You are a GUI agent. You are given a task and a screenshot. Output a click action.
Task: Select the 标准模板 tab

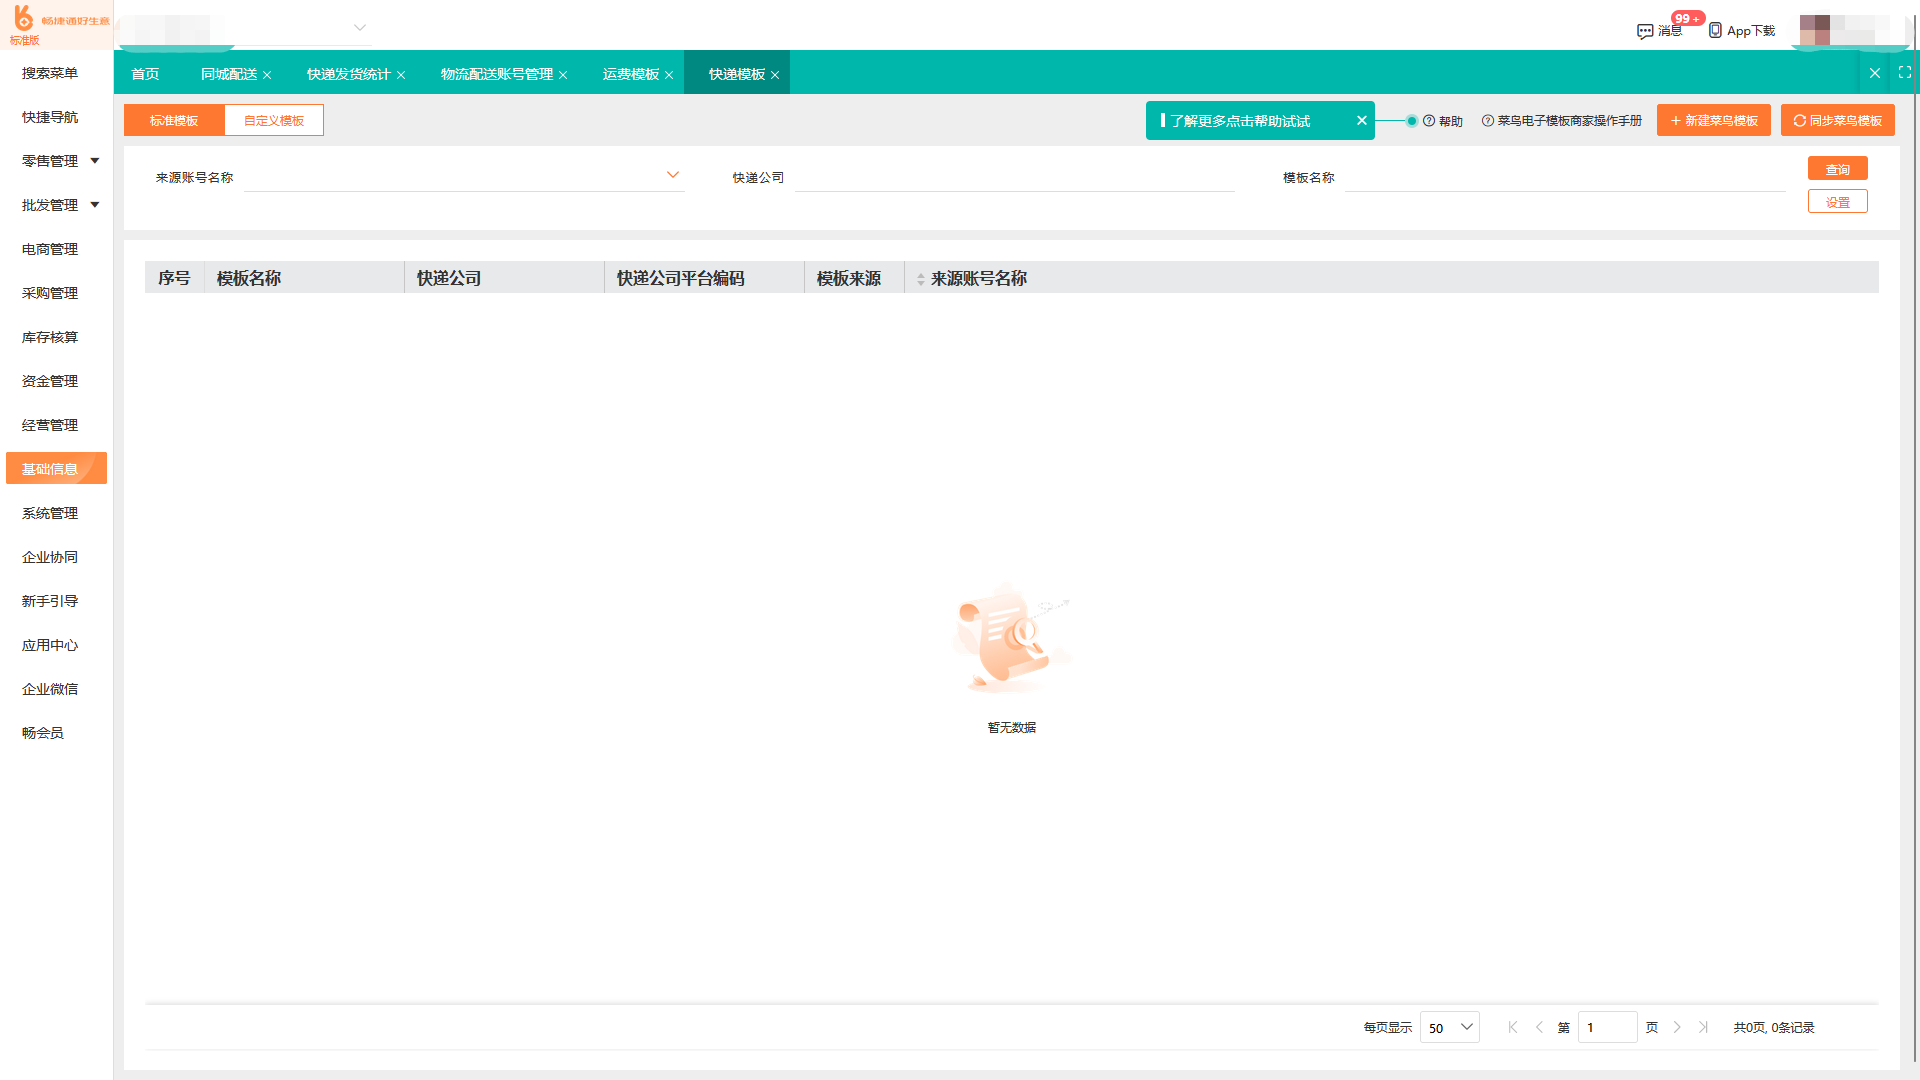(x=174, y=120)
